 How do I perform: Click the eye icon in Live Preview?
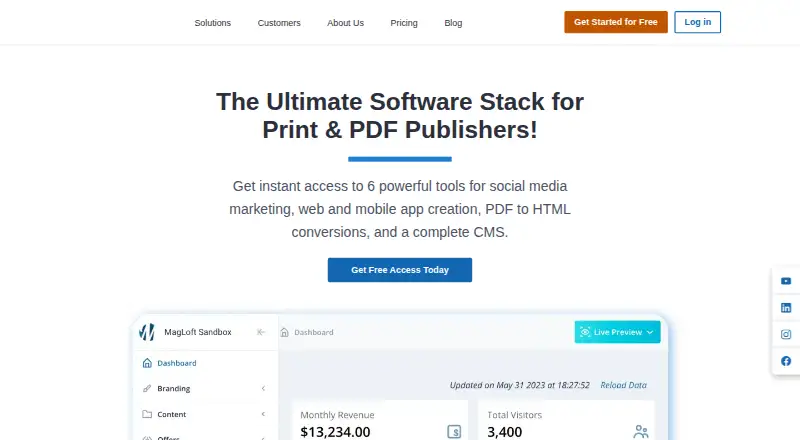pyautogui.click(x=585, y=332)
